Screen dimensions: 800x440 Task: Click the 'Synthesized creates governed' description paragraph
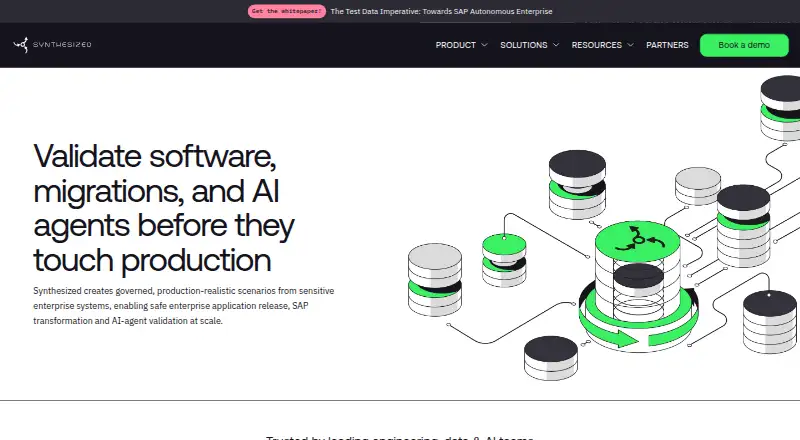[x=184, y=306]
